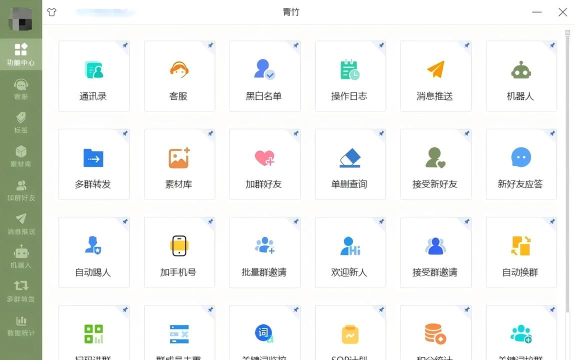The height and width of the screenshot is (360, 575).
Task: Toggle the pin on 自动踢人 card
Action: point(125,221)
